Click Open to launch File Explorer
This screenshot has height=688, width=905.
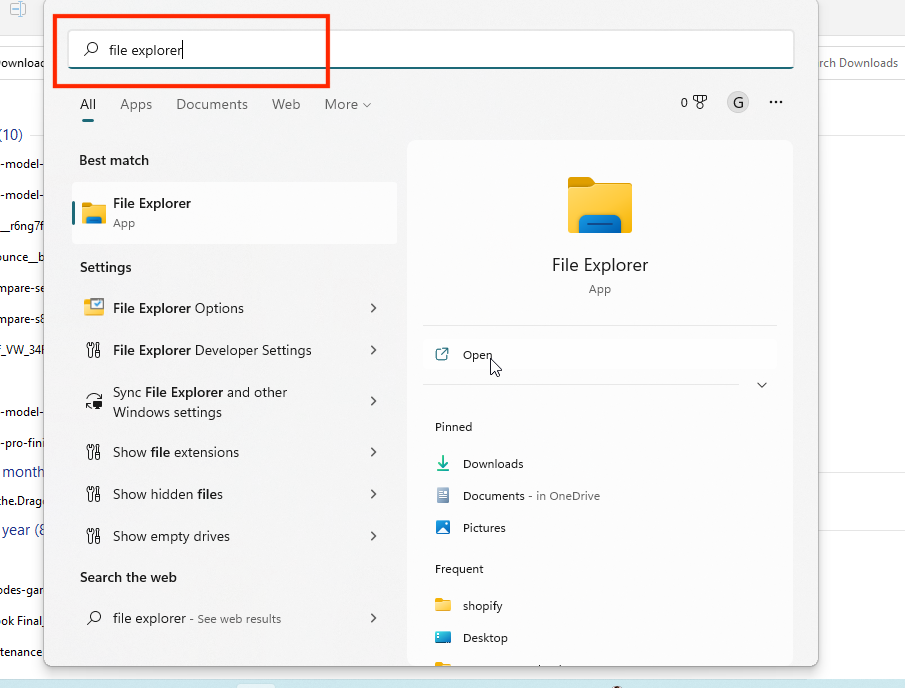pos(600,354)
